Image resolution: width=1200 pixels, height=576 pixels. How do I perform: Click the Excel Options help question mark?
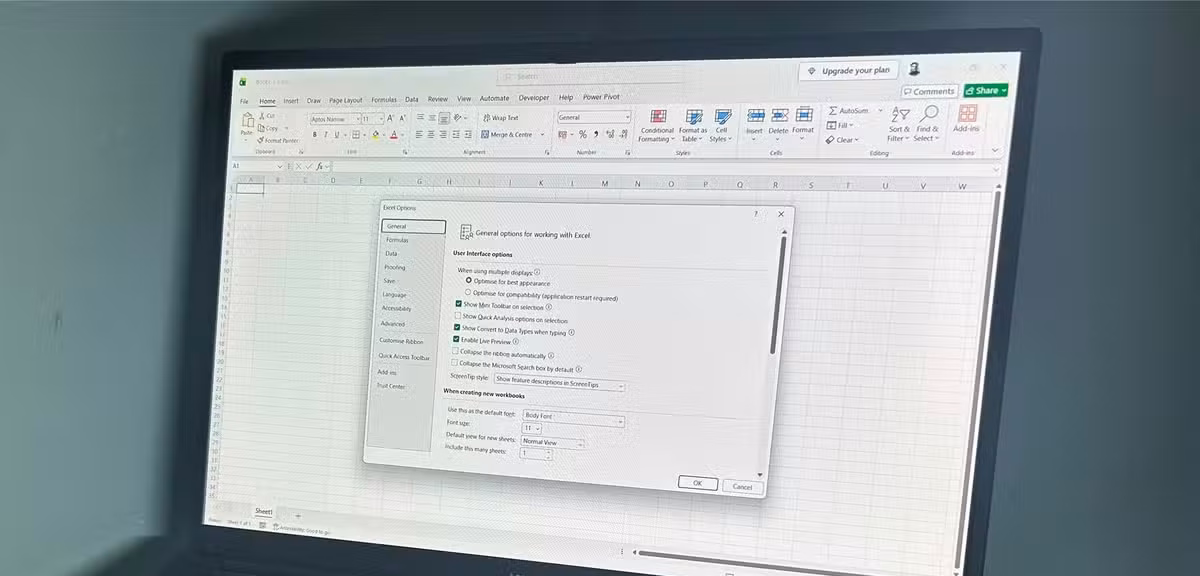pos(755,213)
